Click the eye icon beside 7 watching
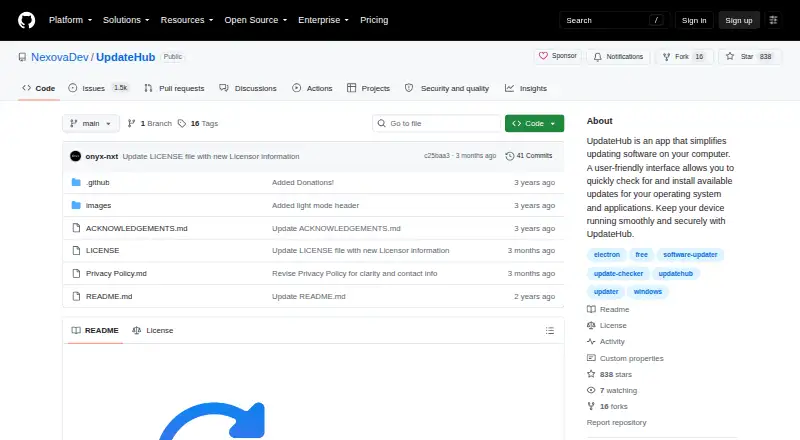 pos(591,390)
